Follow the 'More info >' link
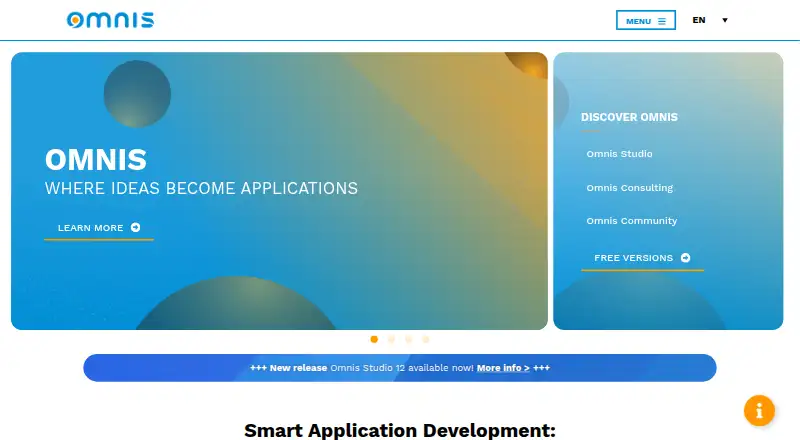The image size is (800, 440). click(x=503, y=368)
